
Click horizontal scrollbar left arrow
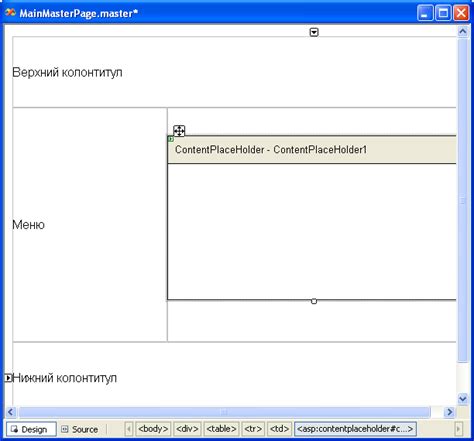[x=11, y=412]
